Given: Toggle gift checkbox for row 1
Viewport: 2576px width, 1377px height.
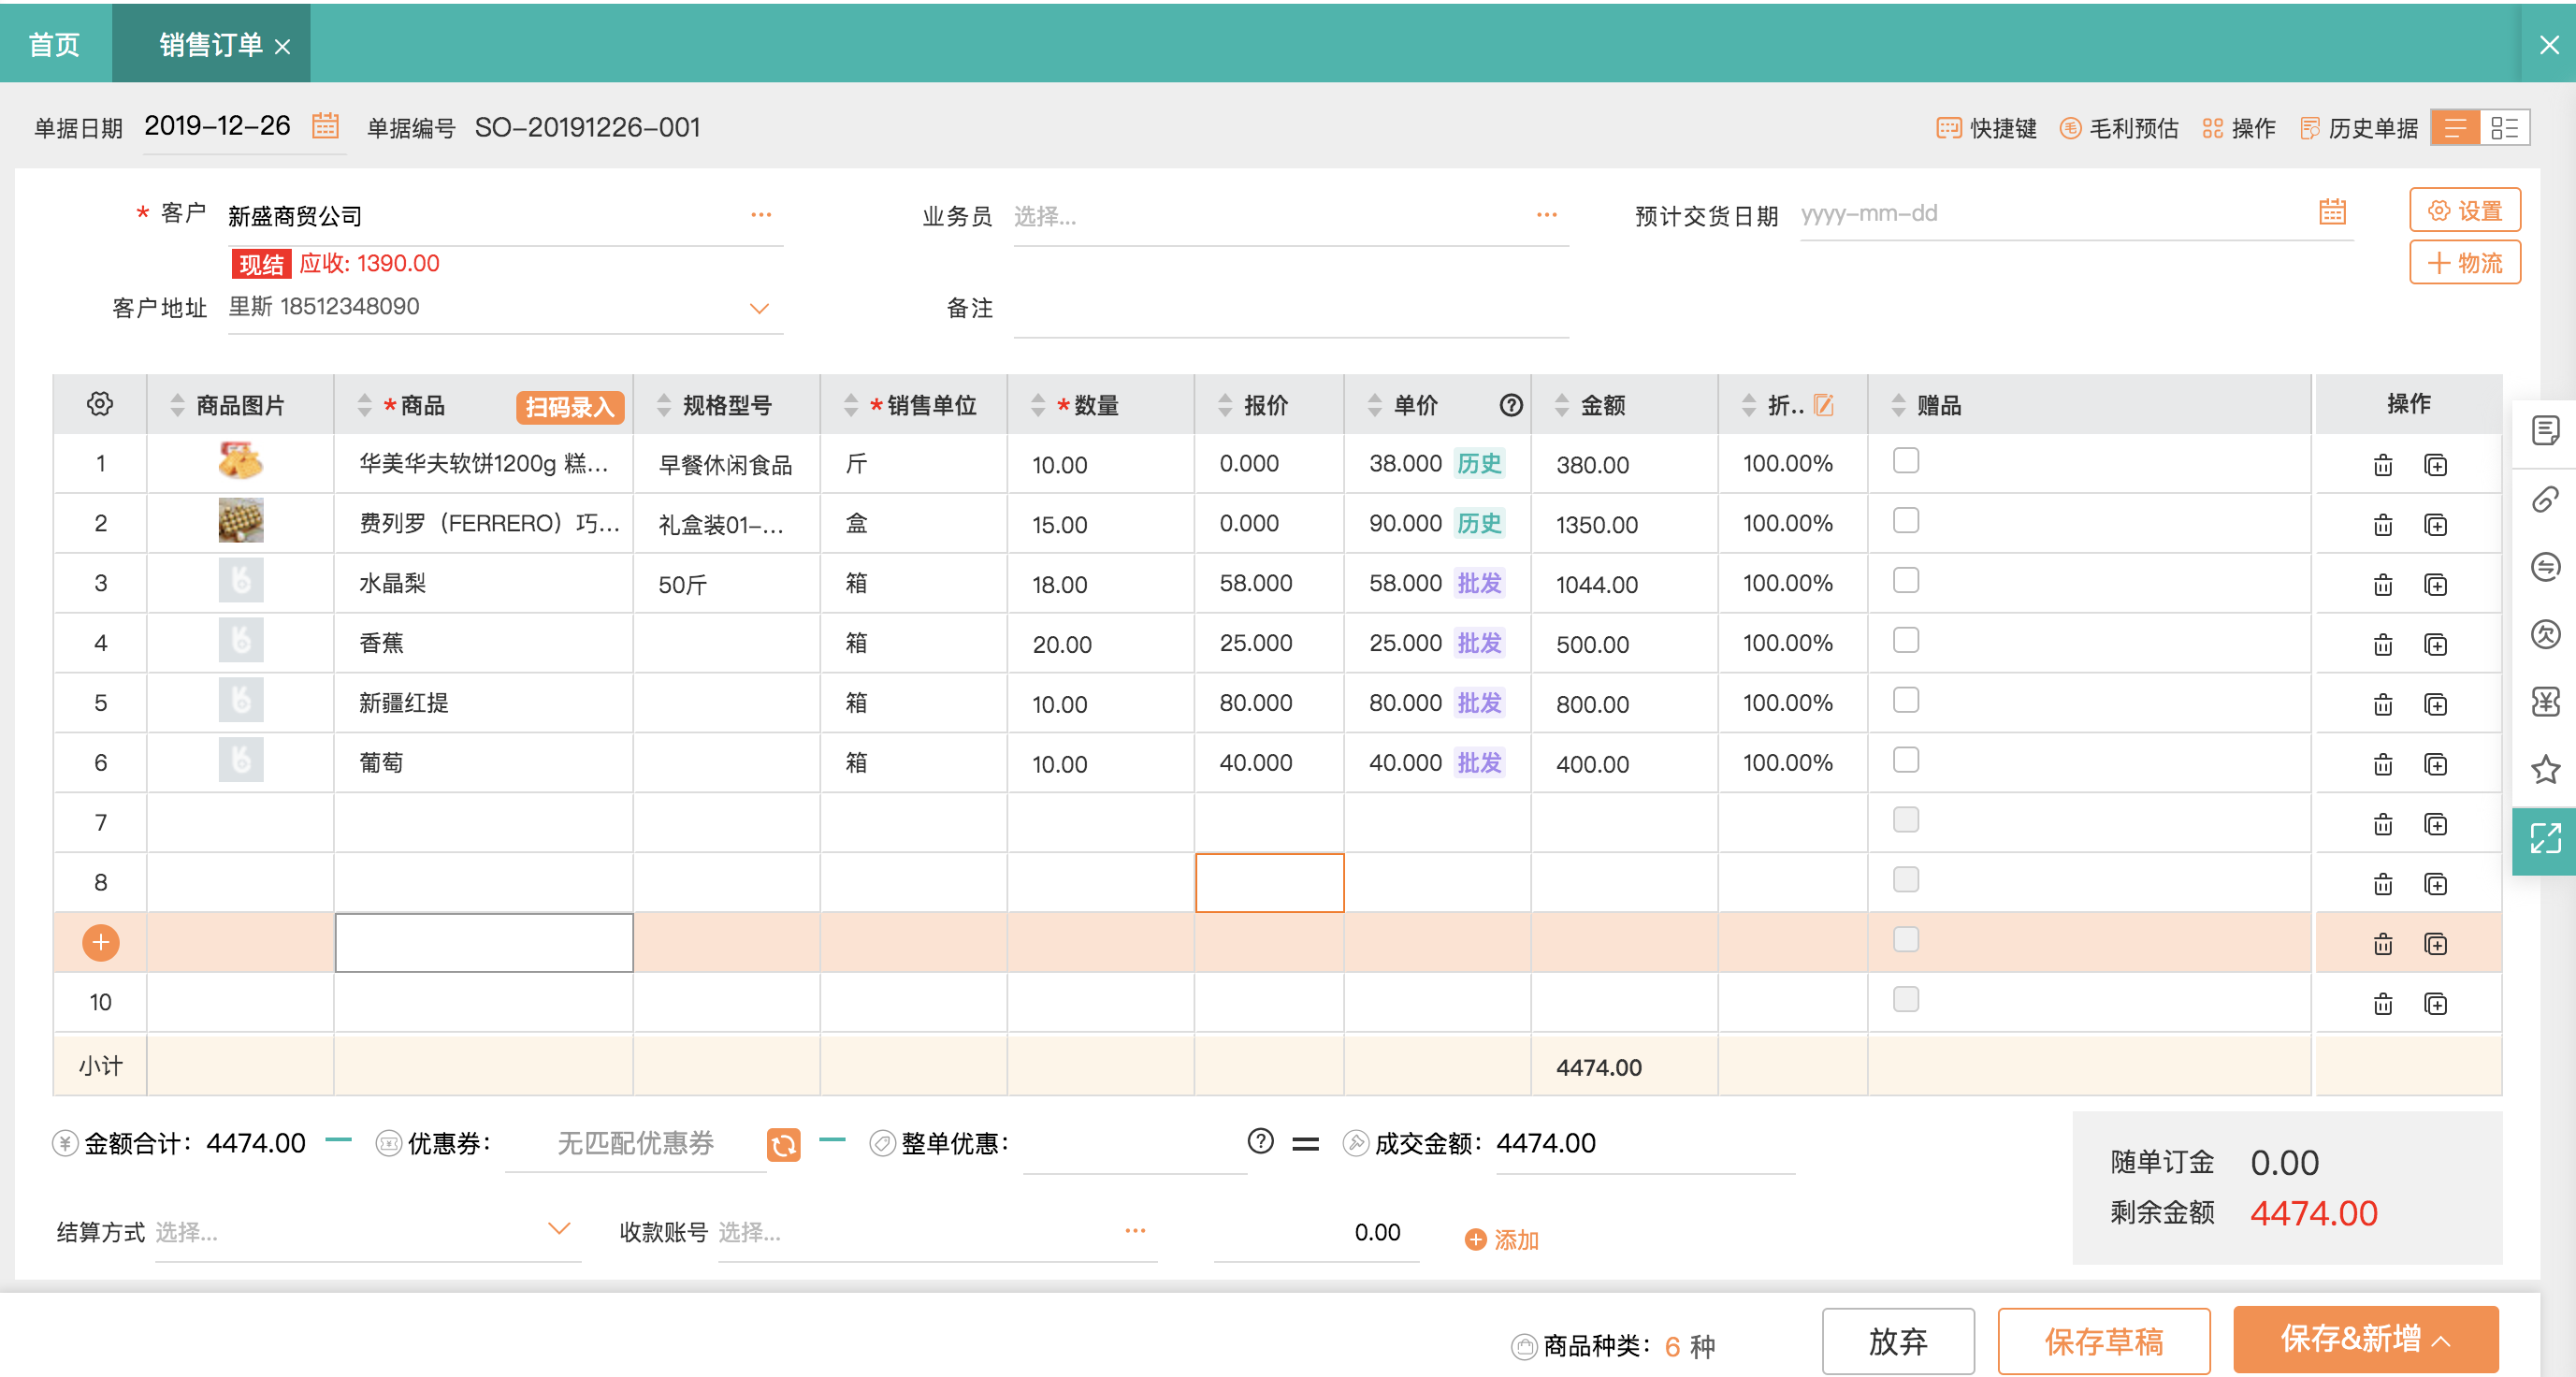Looking at the screenshot, I should (x=1910, y=464).
